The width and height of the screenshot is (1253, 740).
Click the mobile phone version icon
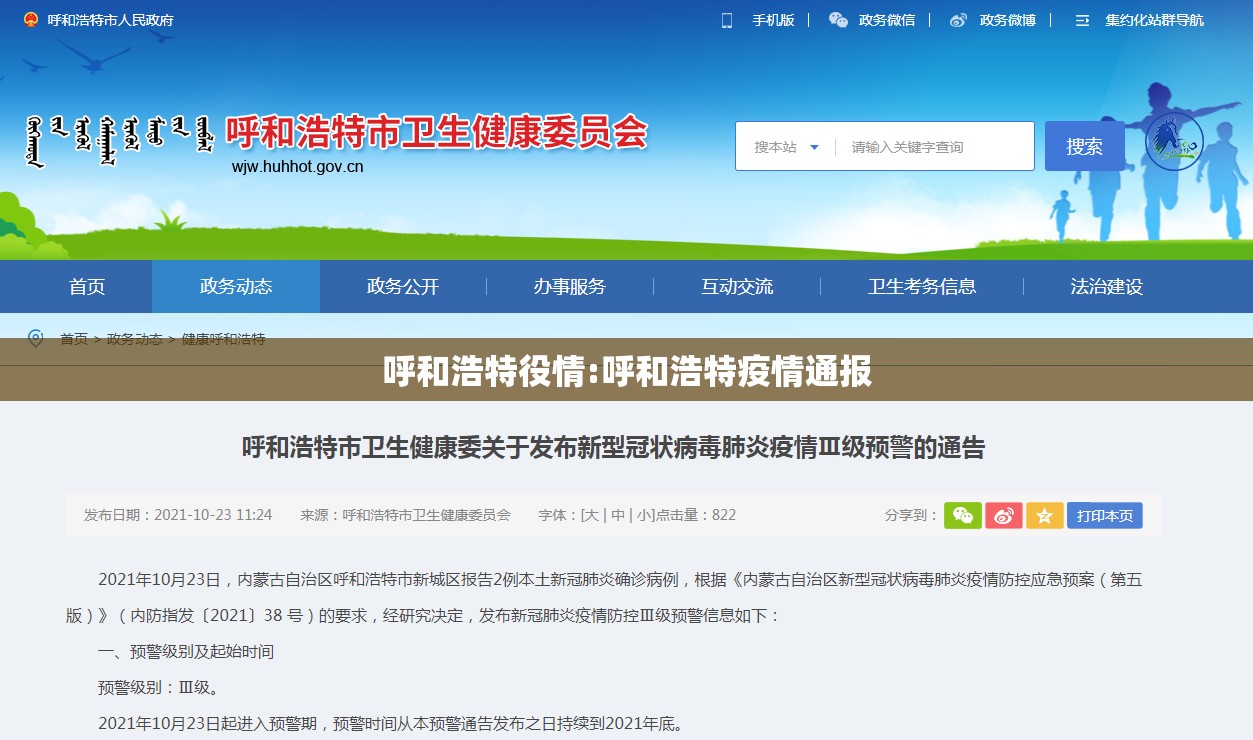pos(727,20)
